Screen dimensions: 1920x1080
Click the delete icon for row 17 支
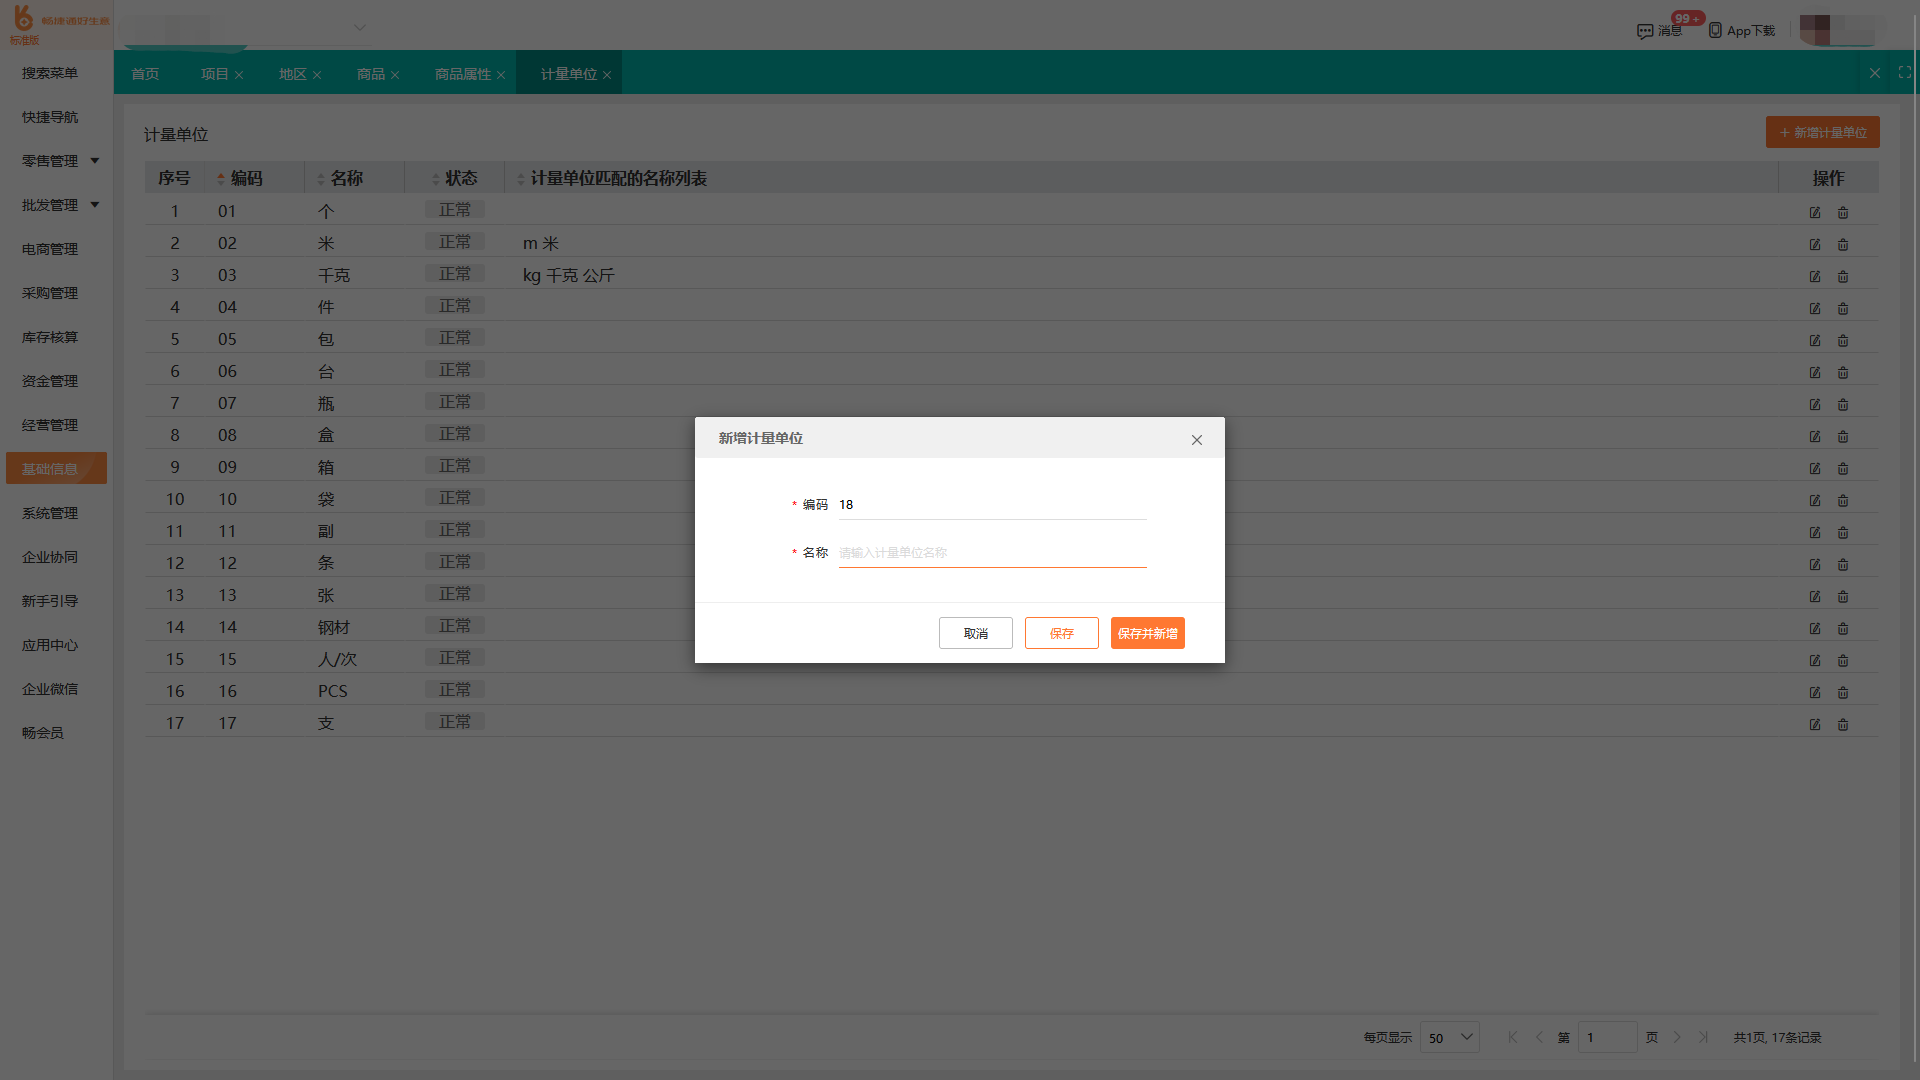[x=1844, y=723]
